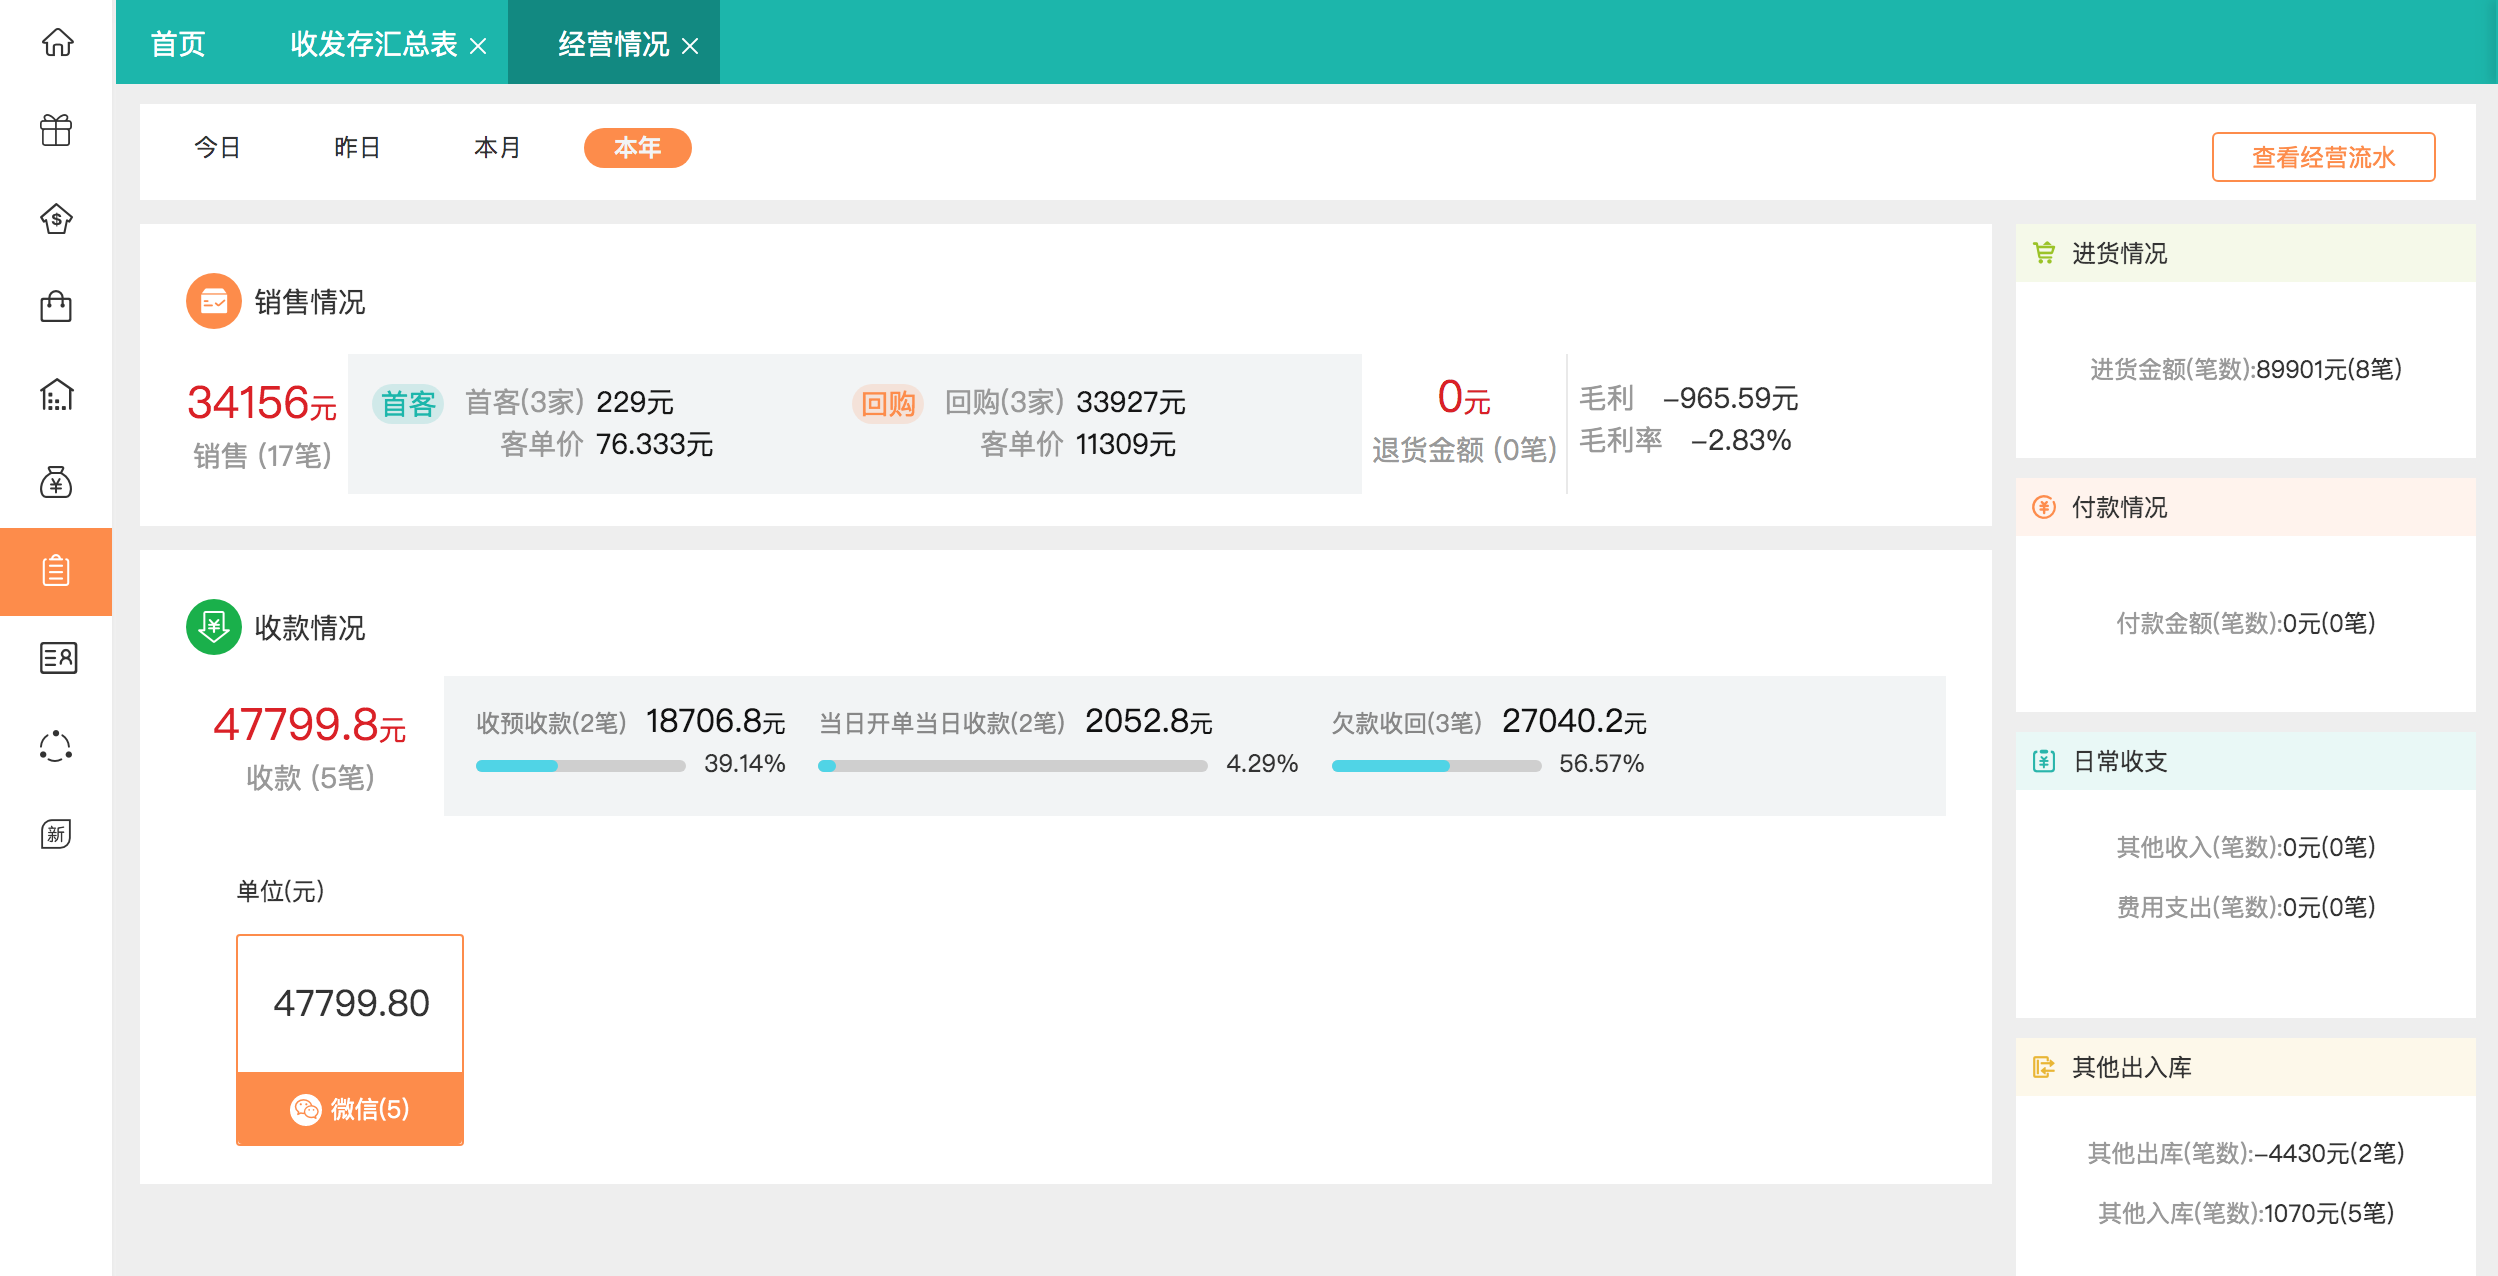
Task: Click the payment 付款情况 coin icon
Action: click(x=2041, y=506)
